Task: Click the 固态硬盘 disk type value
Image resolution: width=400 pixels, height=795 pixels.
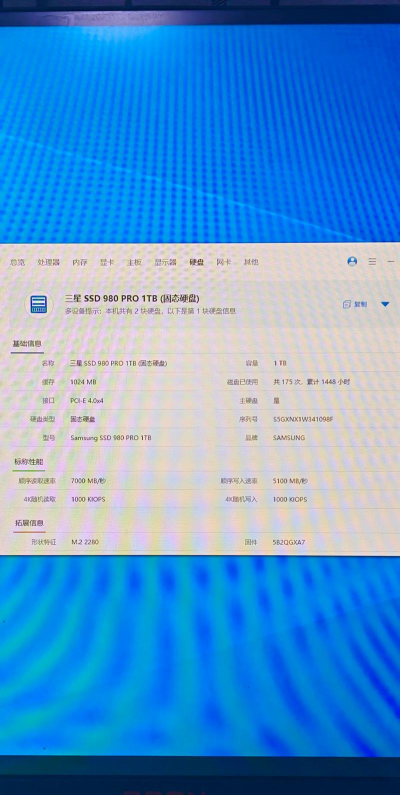Action: click(x=83, y=419)
